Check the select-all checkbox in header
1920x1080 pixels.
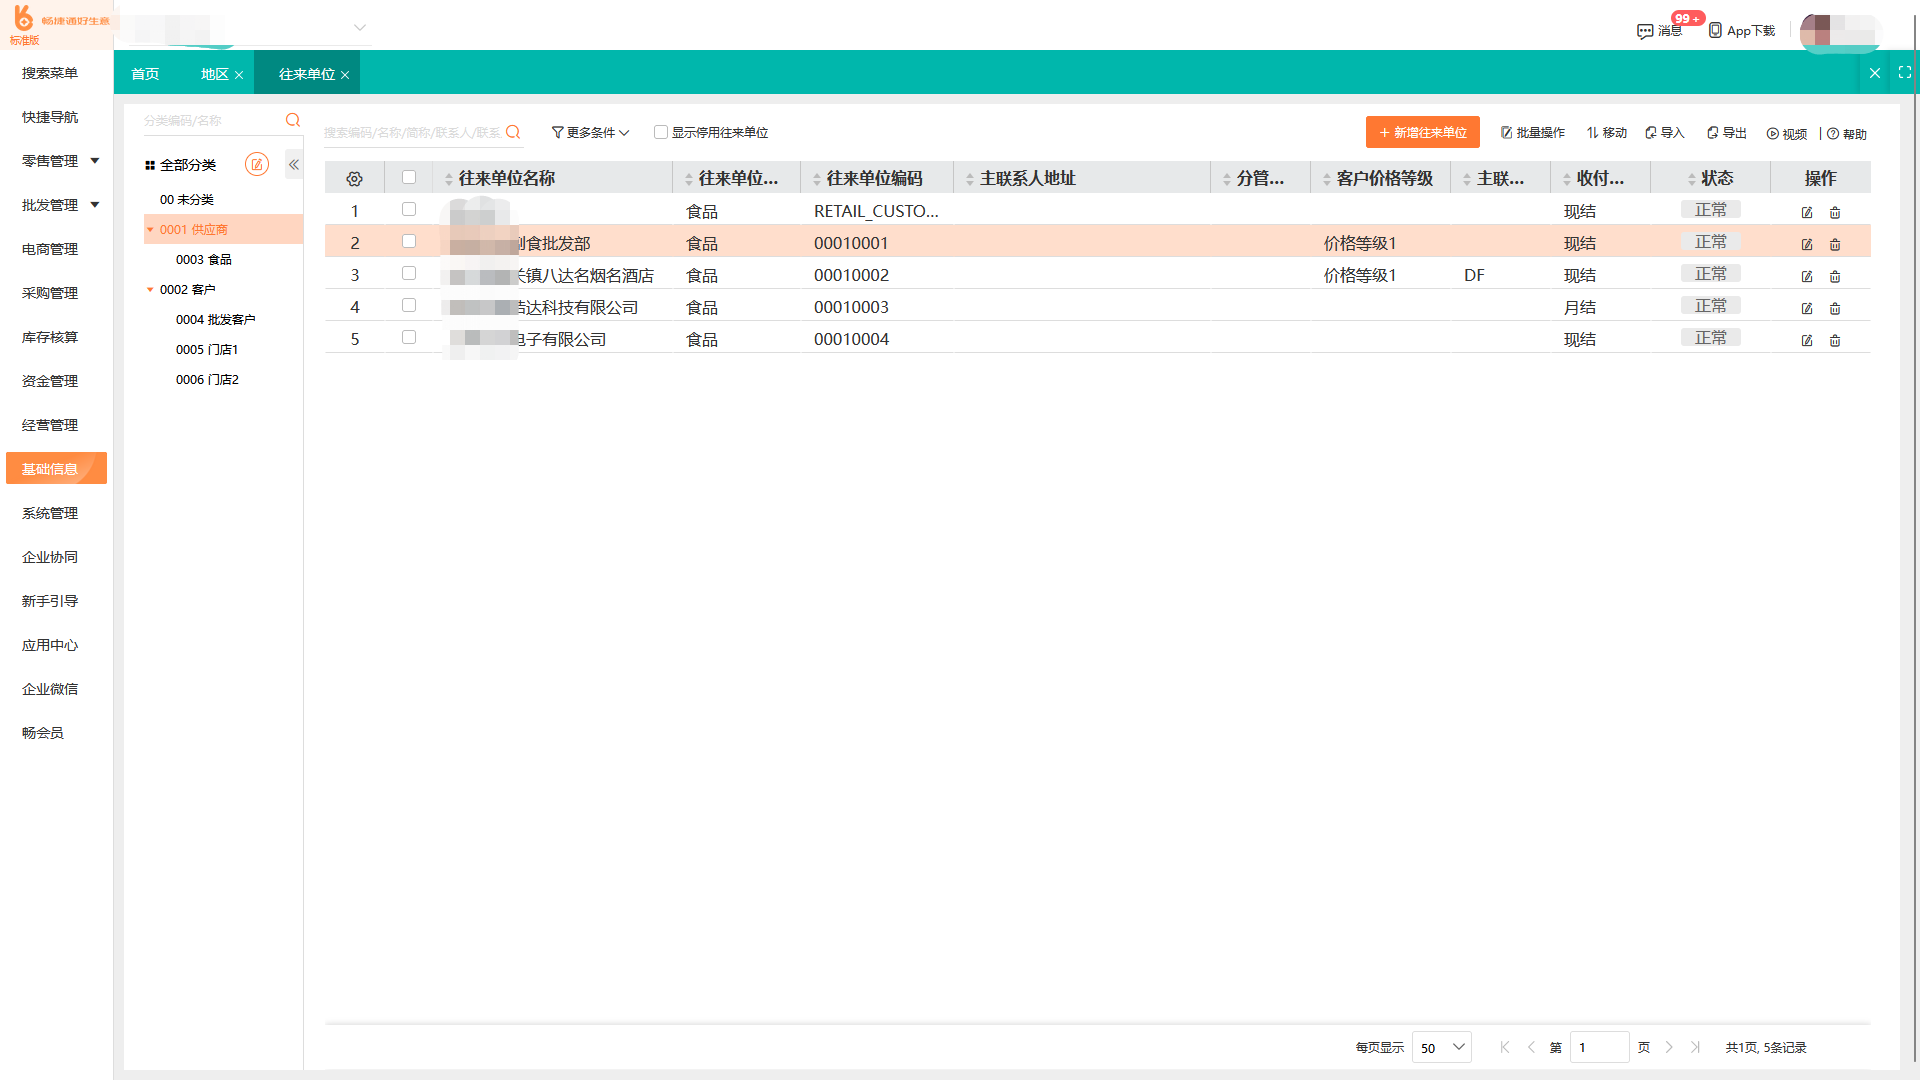[409, 177]
